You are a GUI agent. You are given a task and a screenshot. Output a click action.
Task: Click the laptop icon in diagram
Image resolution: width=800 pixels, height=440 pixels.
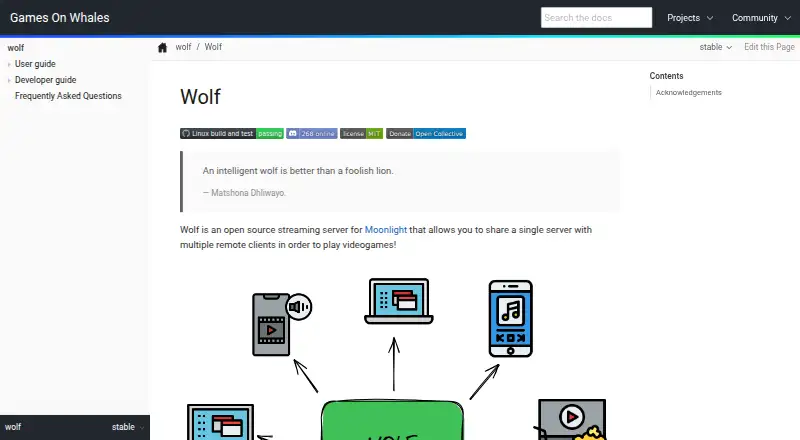tap(398, 301)
